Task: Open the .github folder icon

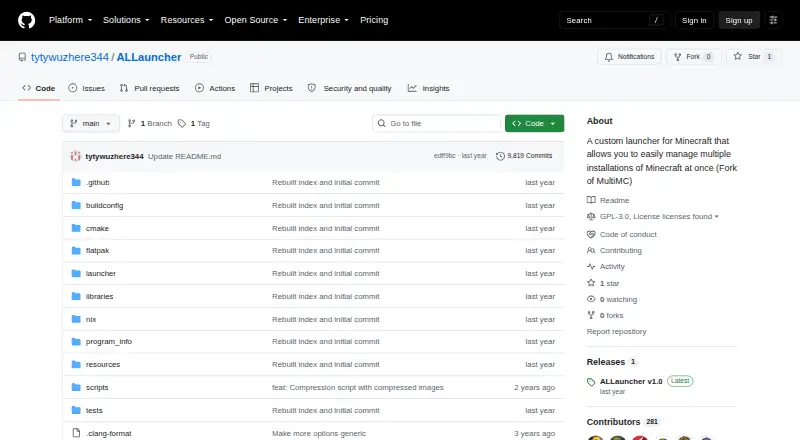Action: pyautogui.click(x=76, y=182)
